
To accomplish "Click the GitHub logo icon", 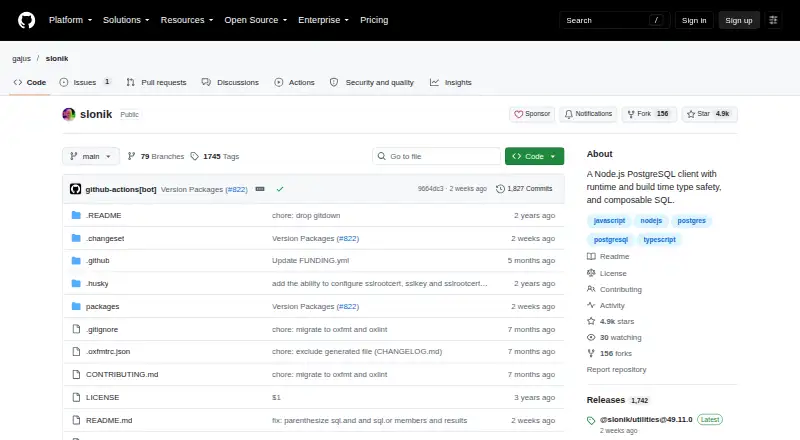I will [27, 20].
